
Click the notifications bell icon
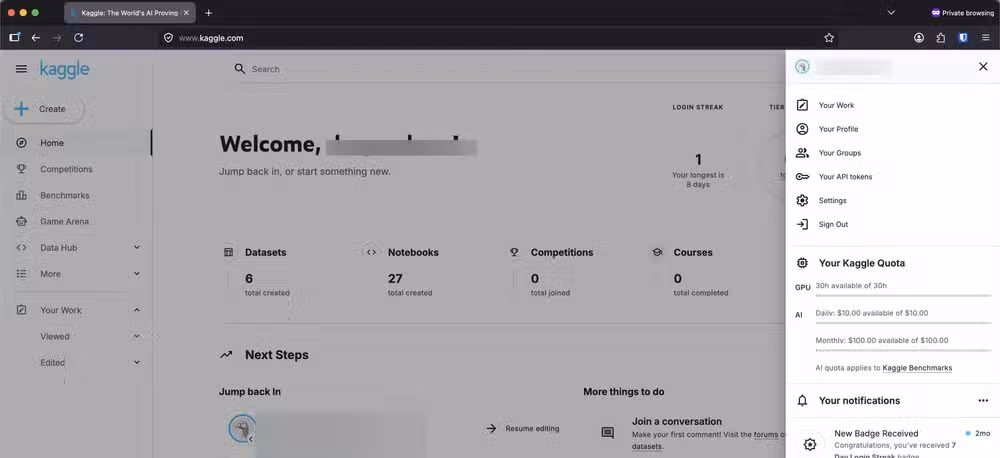[x=802, y=401]
